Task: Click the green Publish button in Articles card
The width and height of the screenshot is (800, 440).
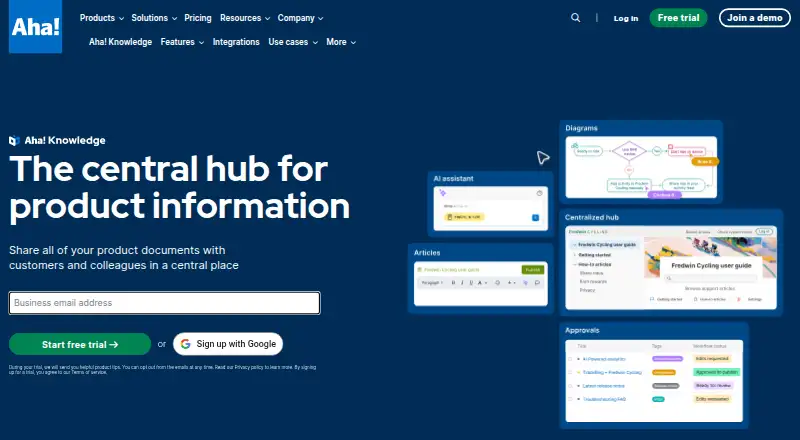Action: (533, 270)
